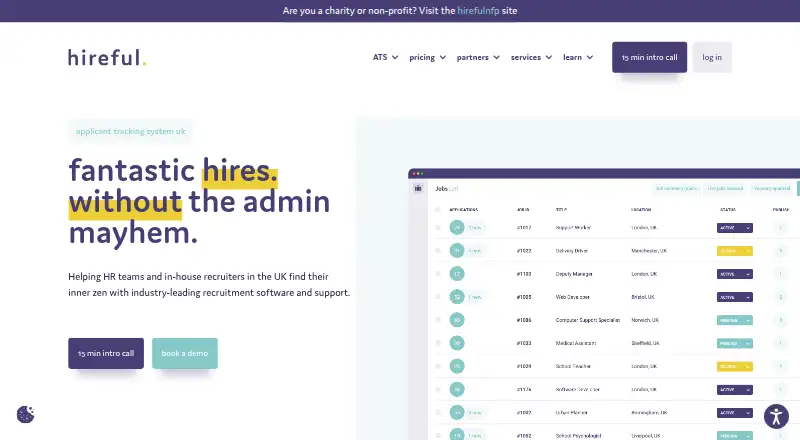The height and width of the screenshot is (440, 800).
Task: Tick the checkbox for Medical Assistant row
Action: coord(438,343)
